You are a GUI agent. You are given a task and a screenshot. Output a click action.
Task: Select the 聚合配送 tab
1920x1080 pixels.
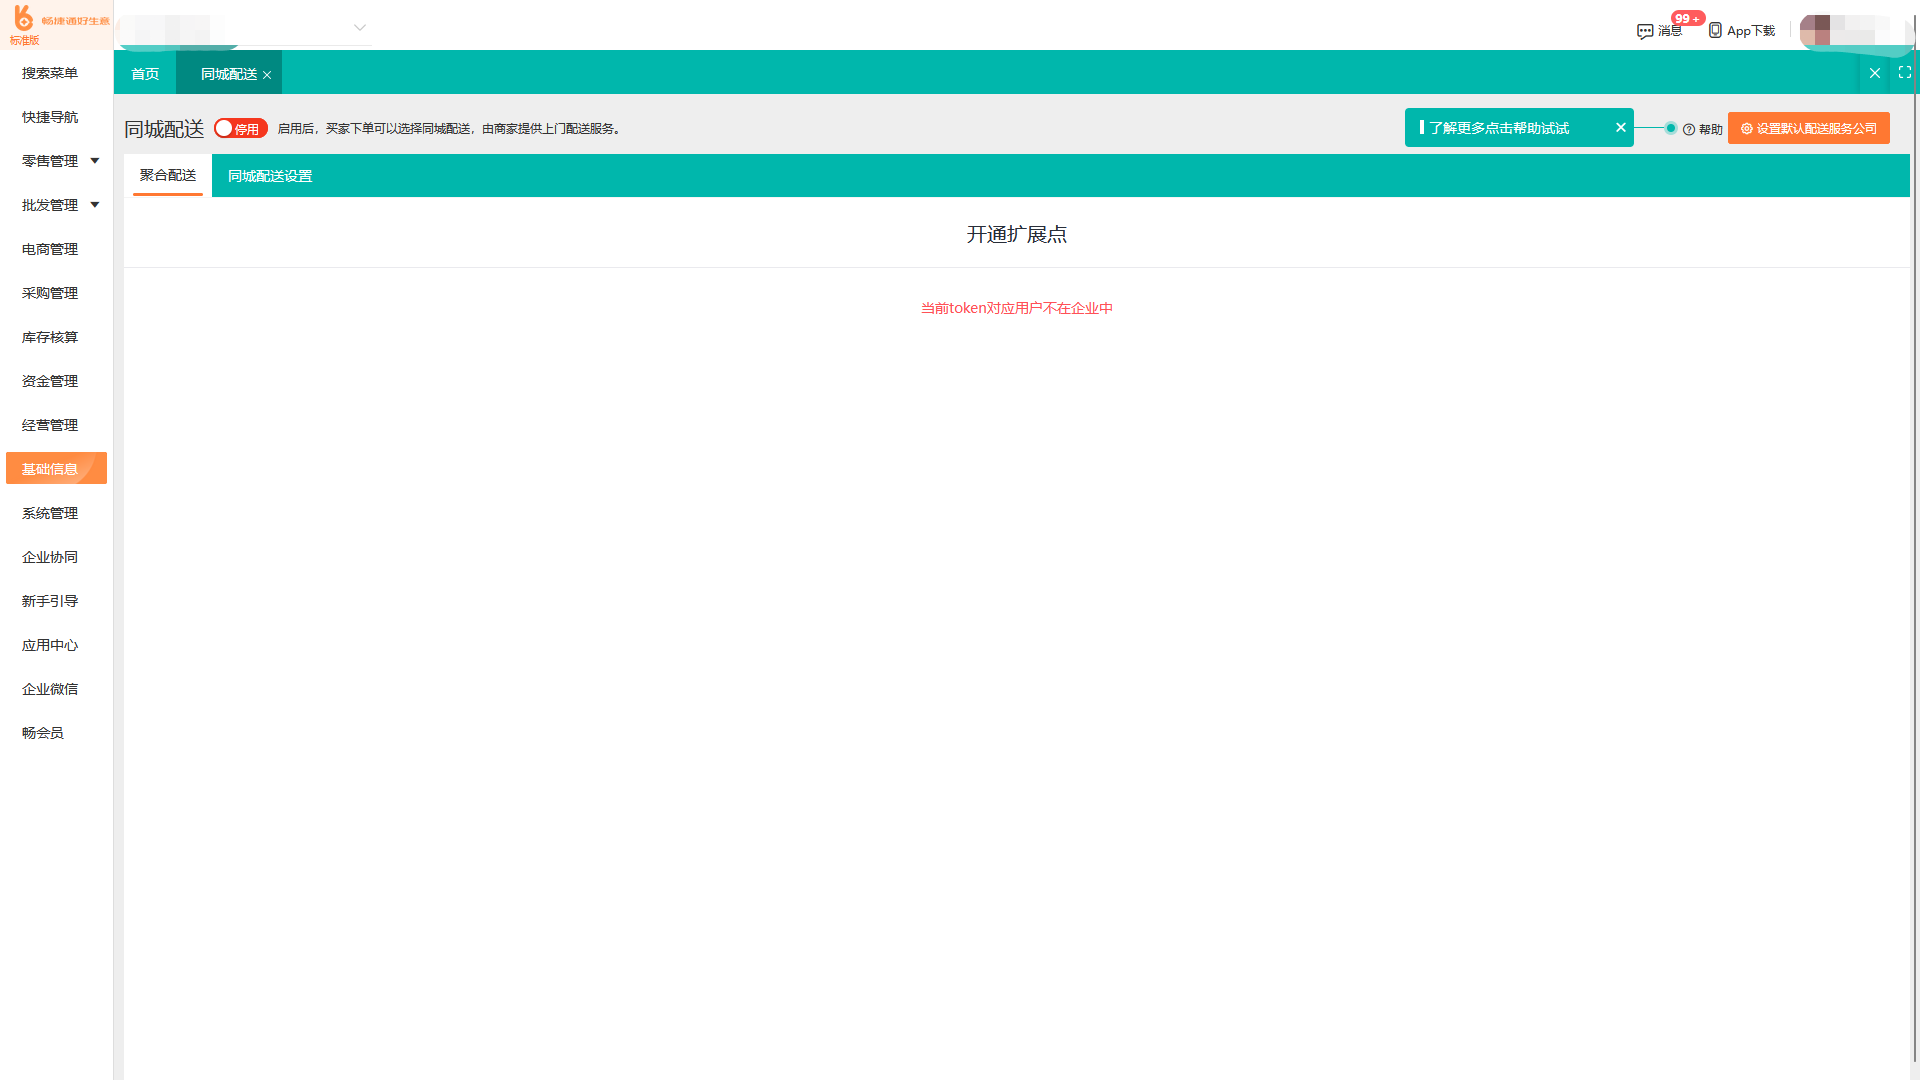(167, 175)
